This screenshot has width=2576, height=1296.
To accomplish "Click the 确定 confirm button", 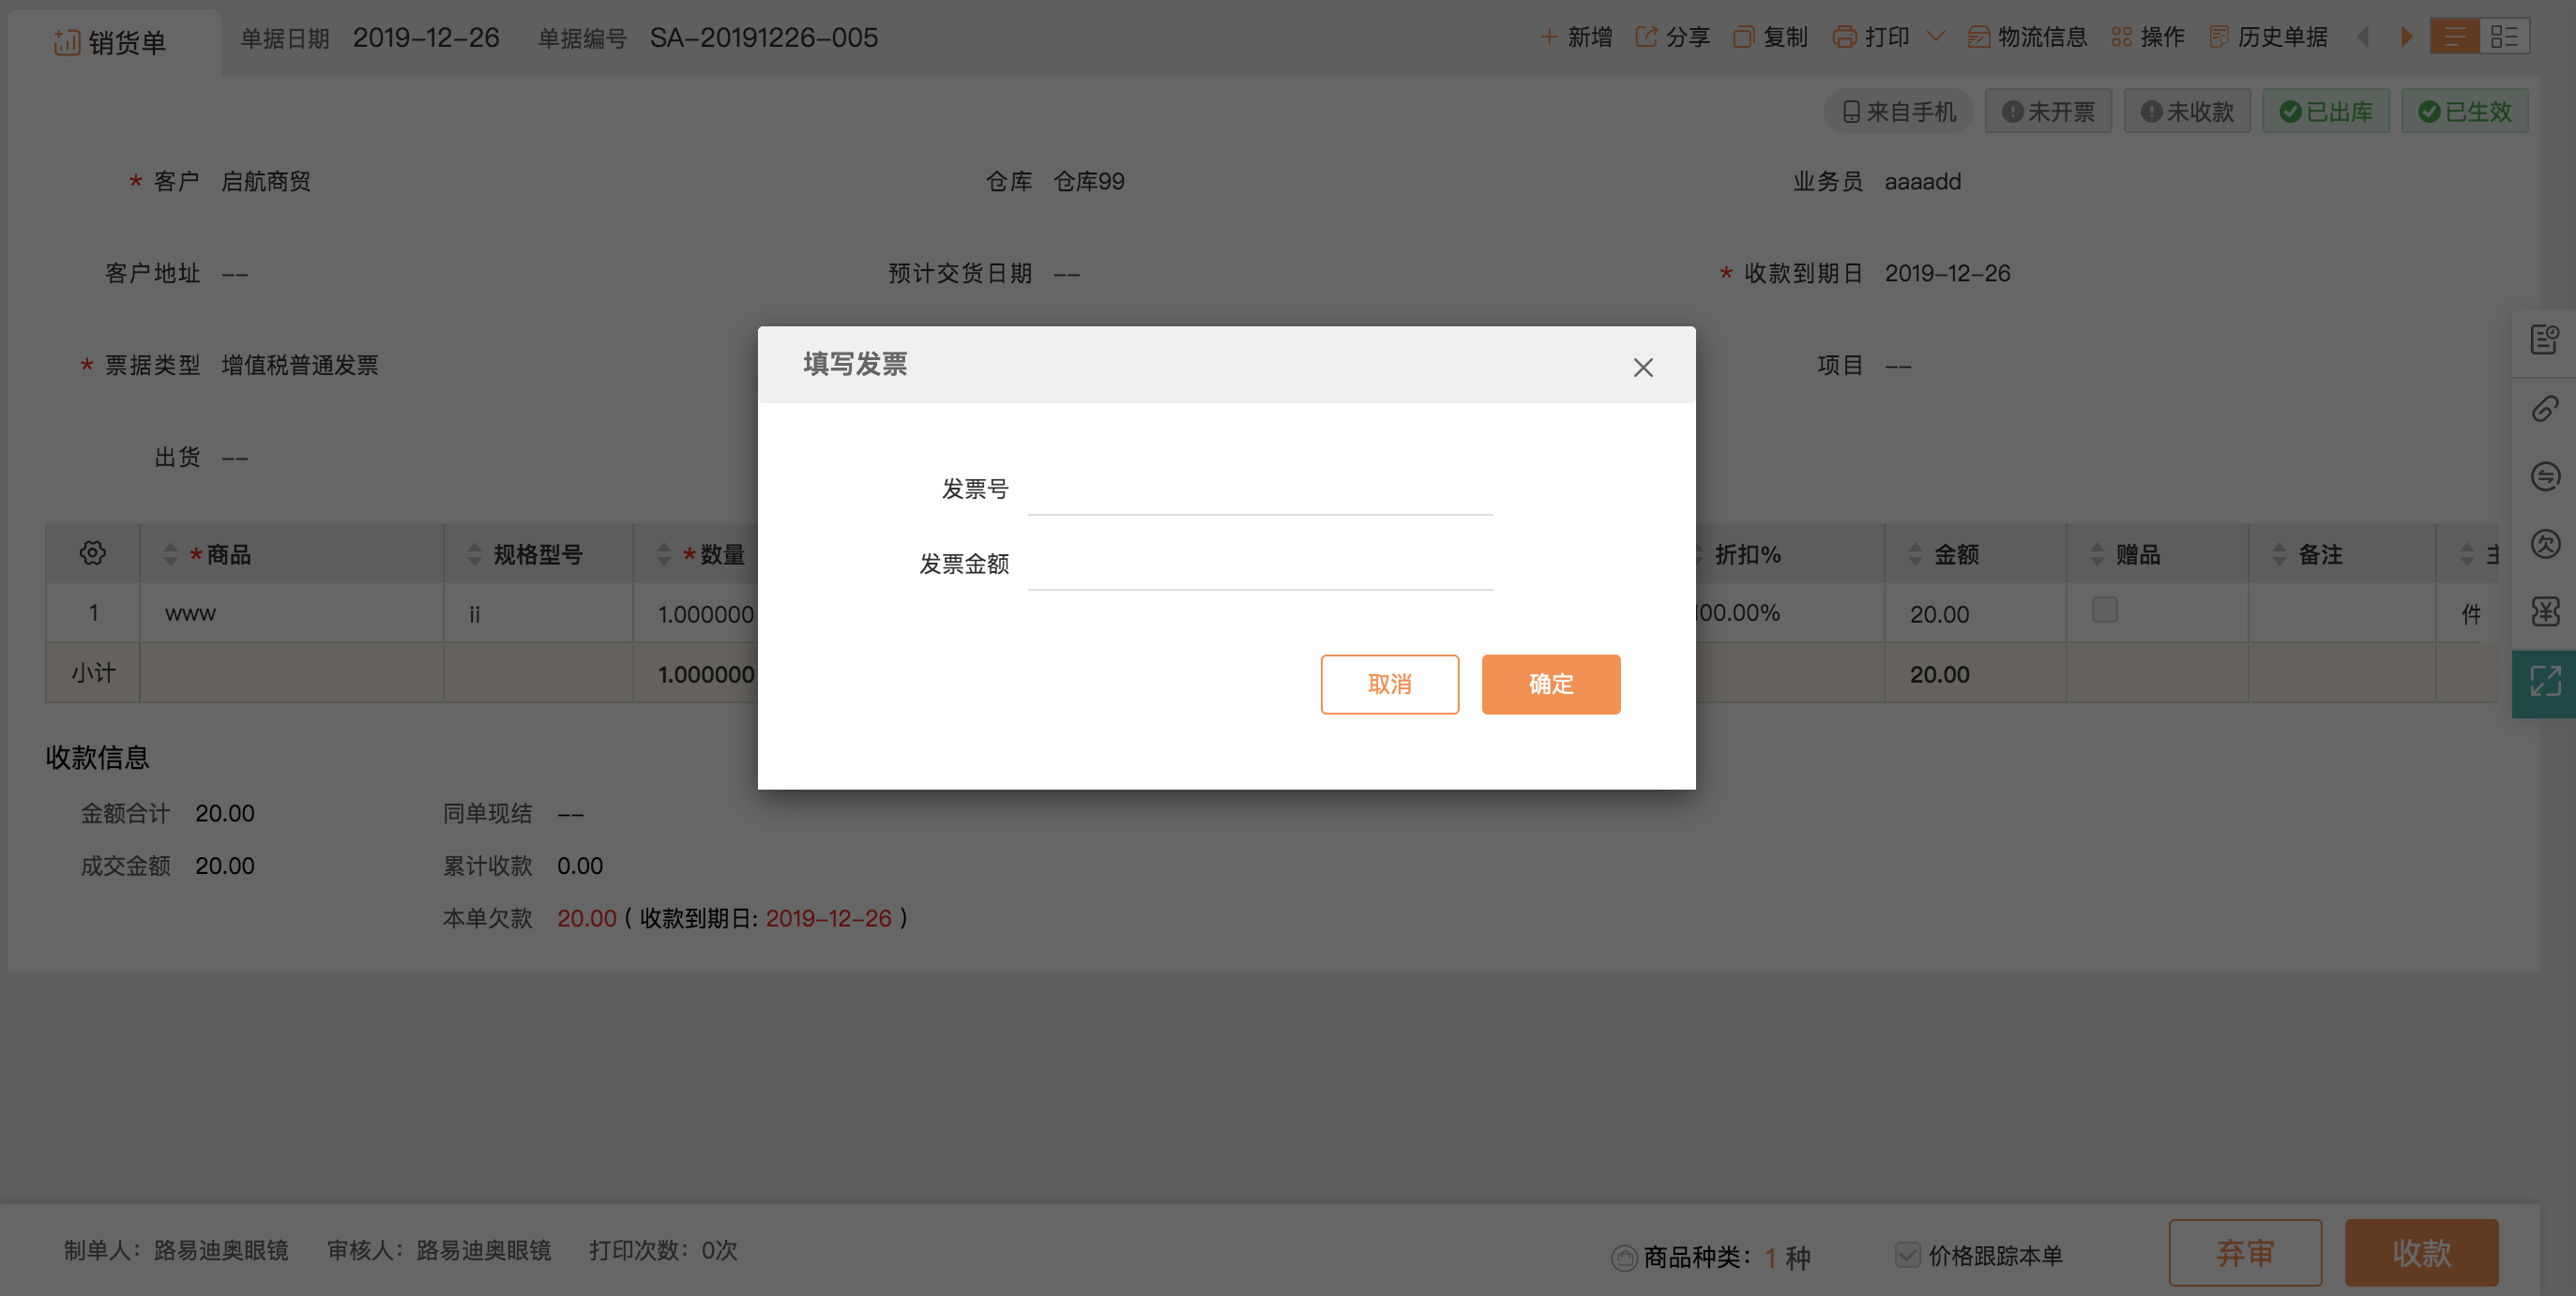I will coord(1549,683).
